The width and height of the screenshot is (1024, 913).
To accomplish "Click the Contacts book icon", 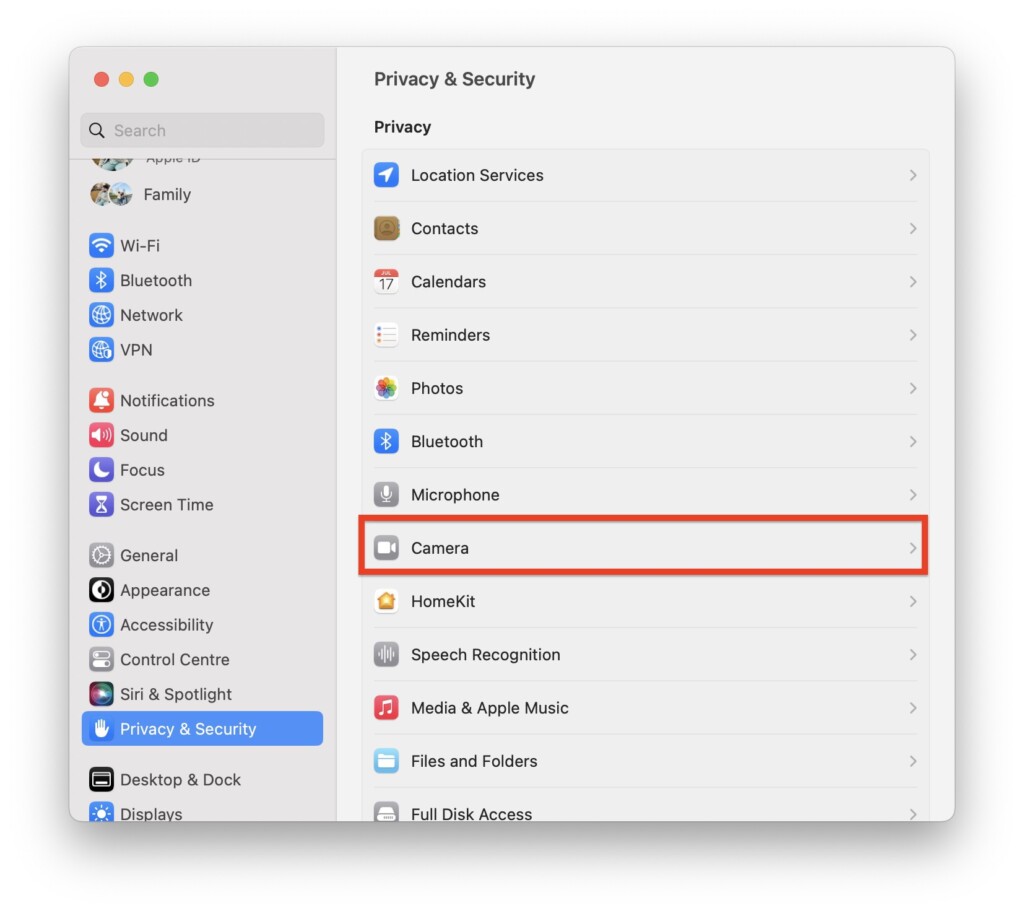I will click(x=386, y=229).
